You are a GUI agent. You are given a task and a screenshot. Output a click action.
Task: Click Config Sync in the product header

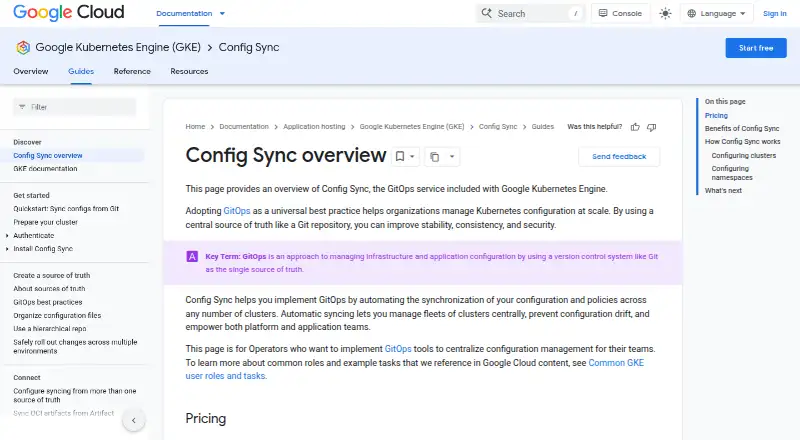click(x=249, y=47)
